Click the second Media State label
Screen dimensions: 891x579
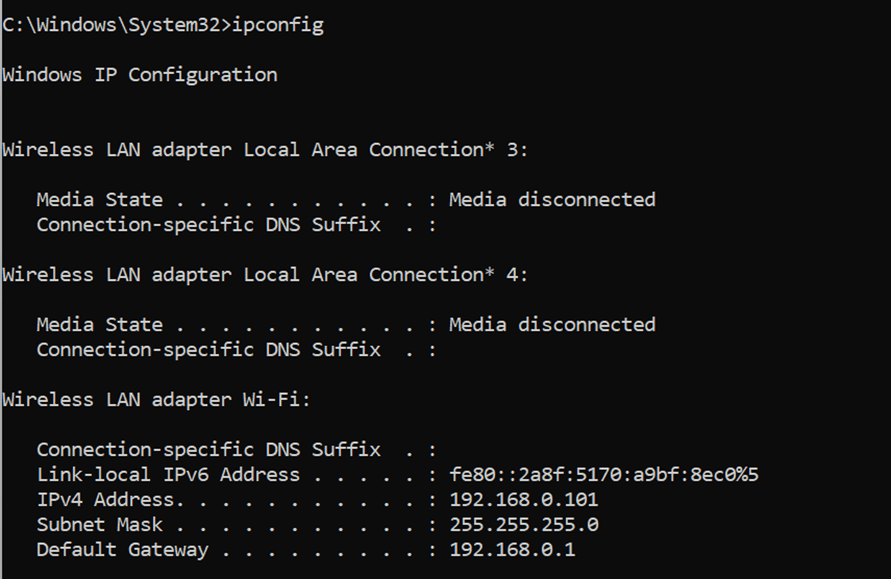coord(99,324)
